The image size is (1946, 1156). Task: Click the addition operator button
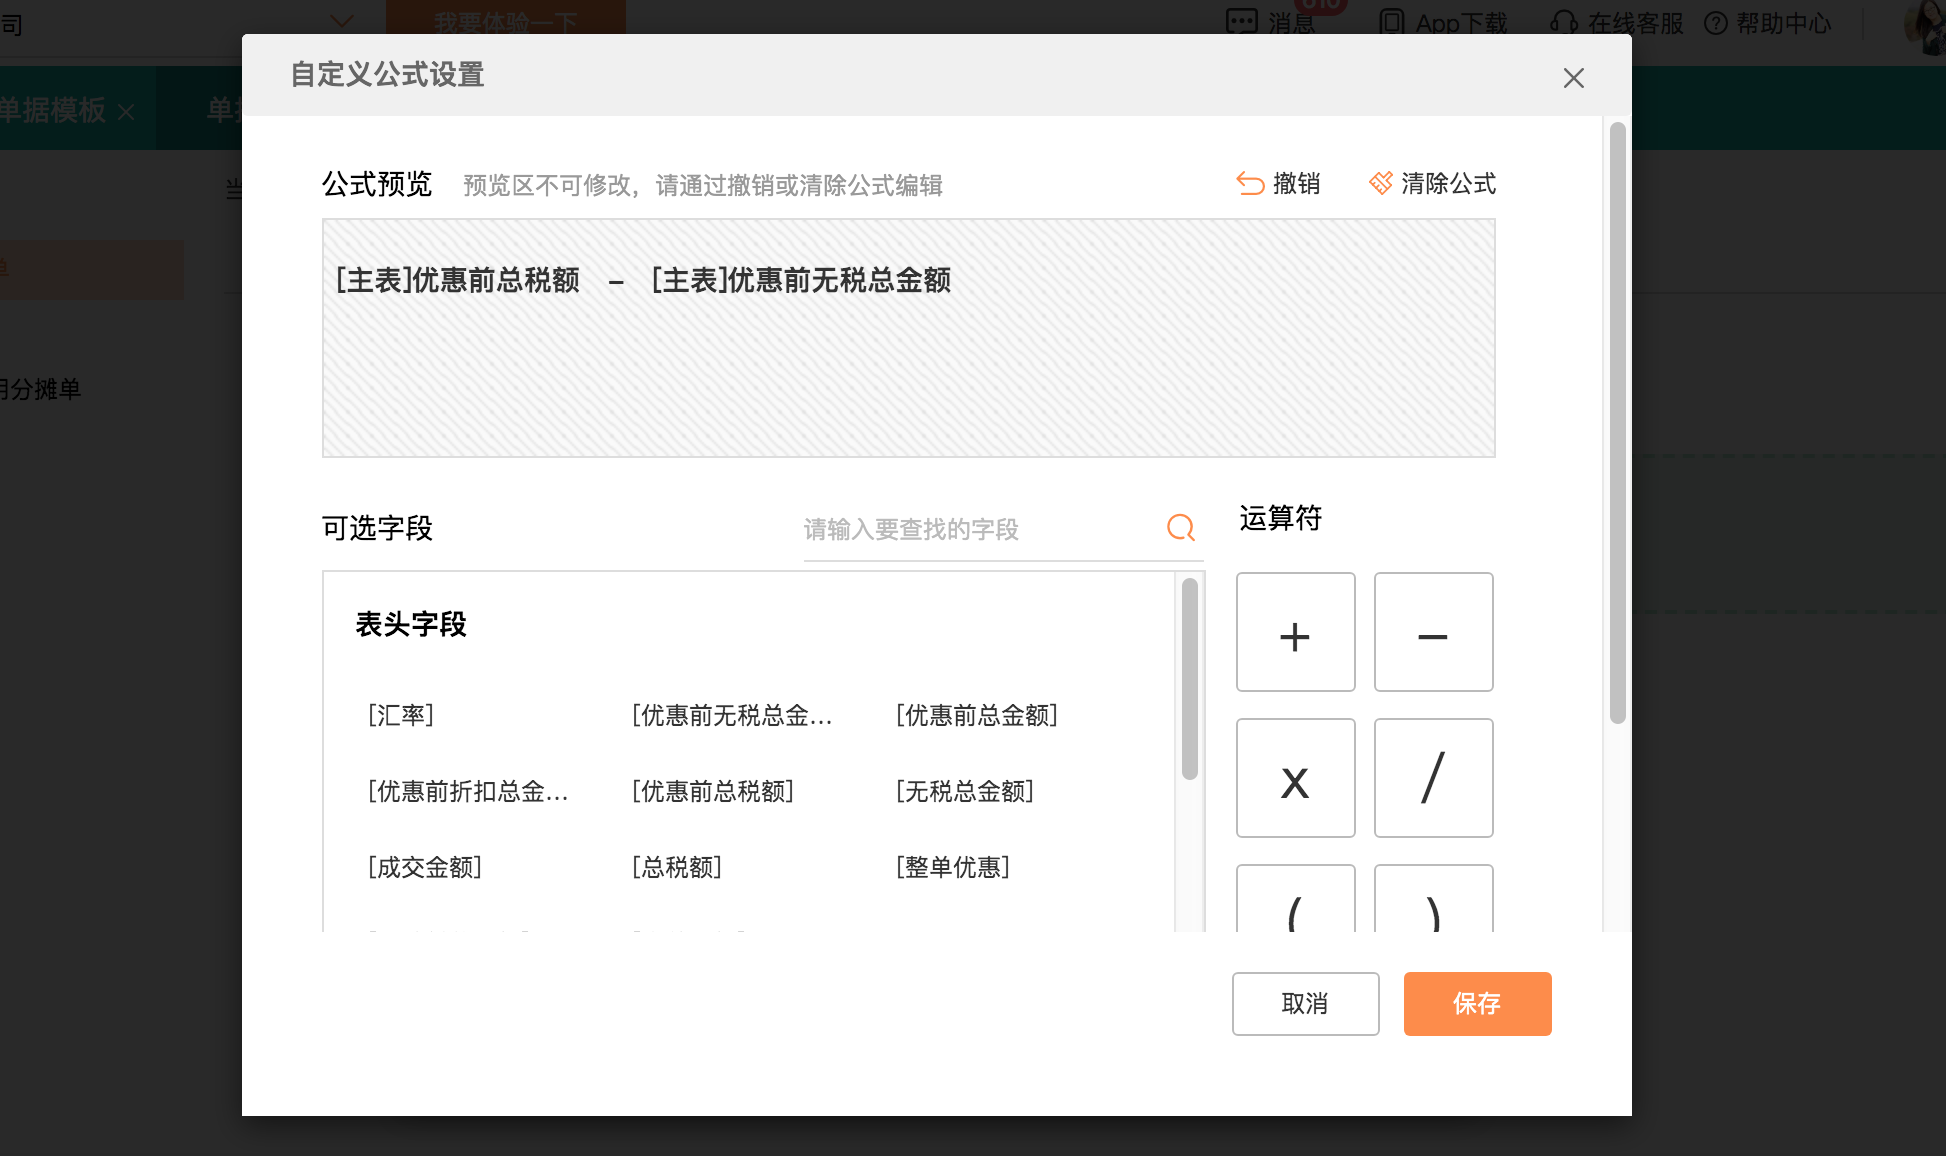1294,632
